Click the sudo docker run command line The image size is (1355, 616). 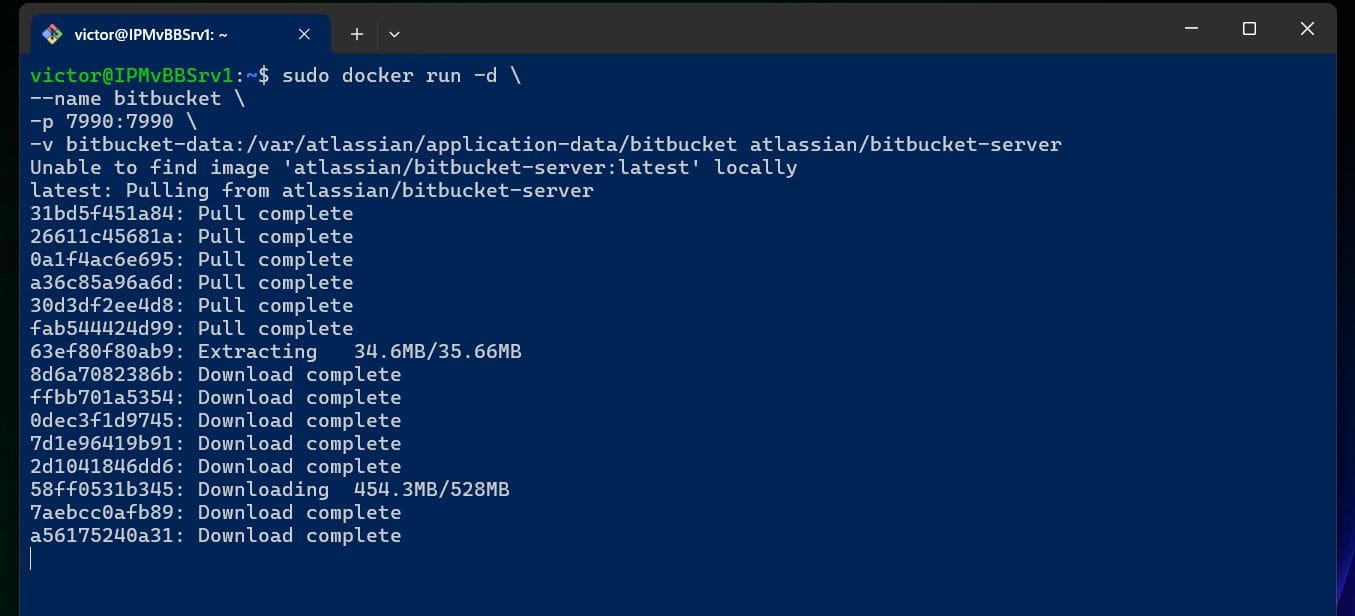[x=300, y=75]
